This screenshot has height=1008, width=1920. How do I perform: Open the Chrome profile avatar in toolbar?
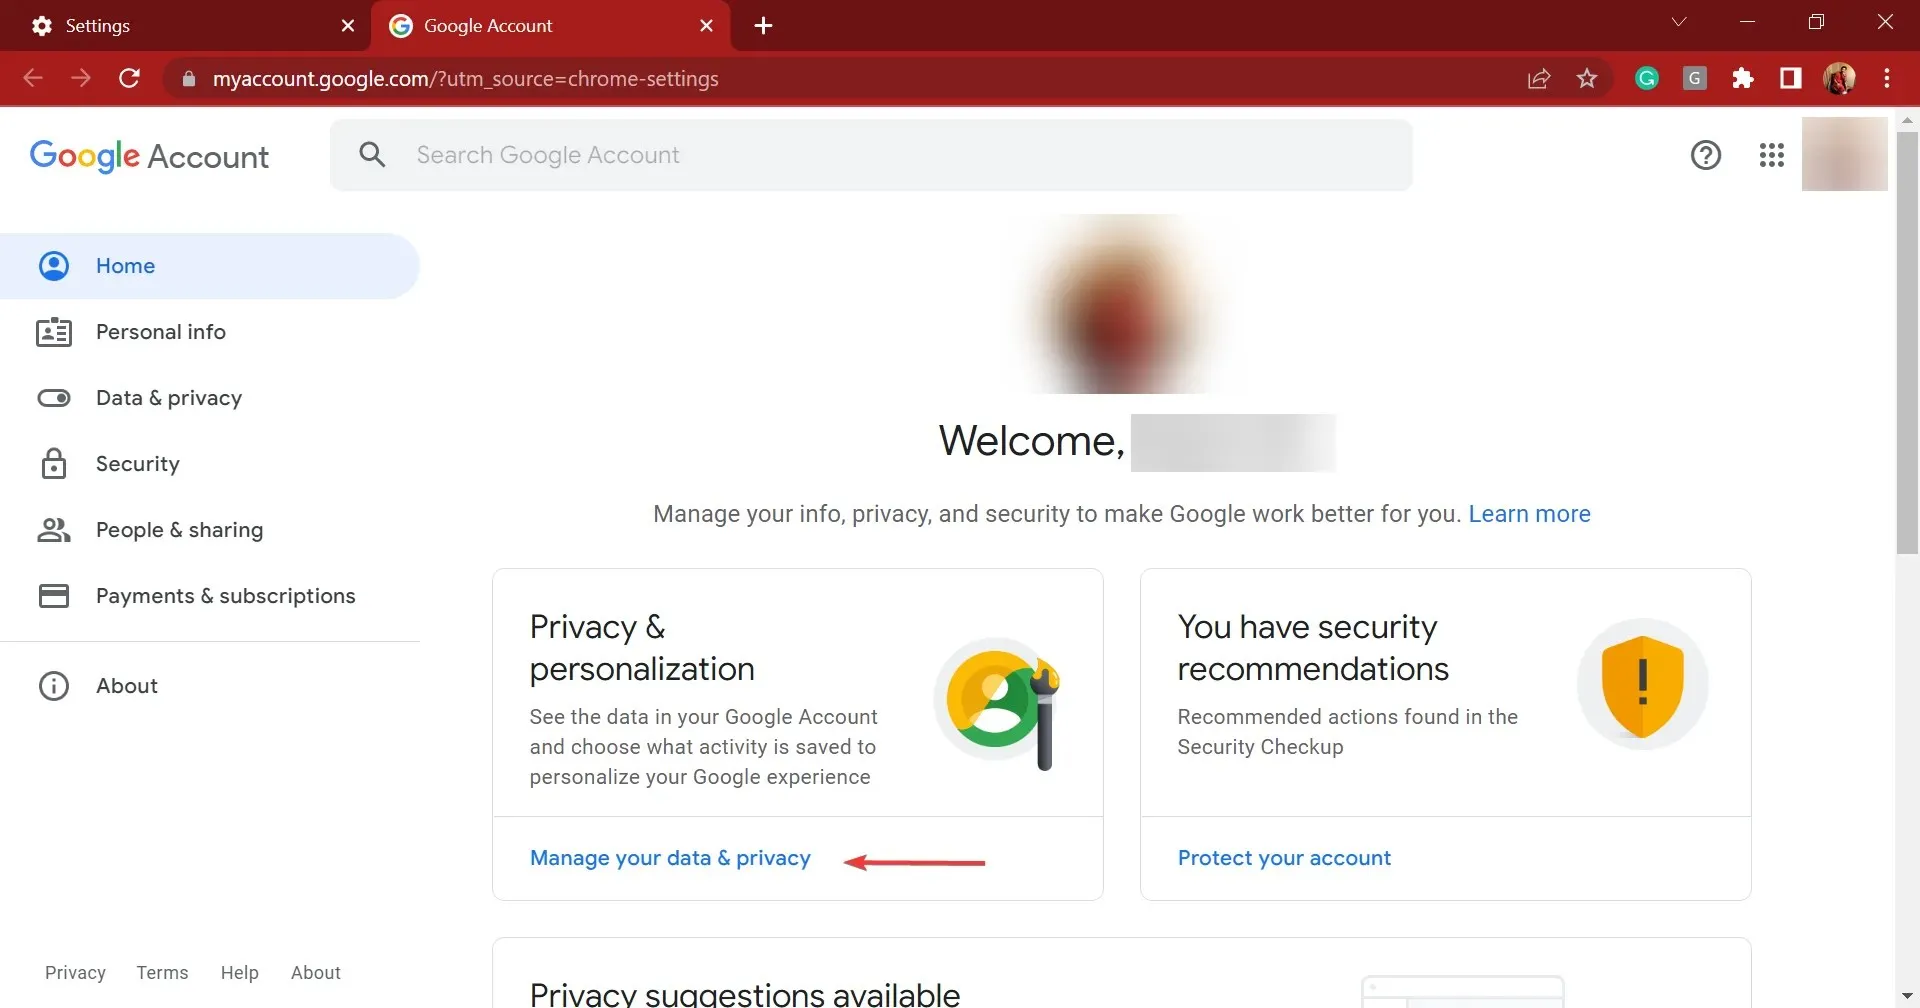pyautogui.click(x=1839, y=78)
